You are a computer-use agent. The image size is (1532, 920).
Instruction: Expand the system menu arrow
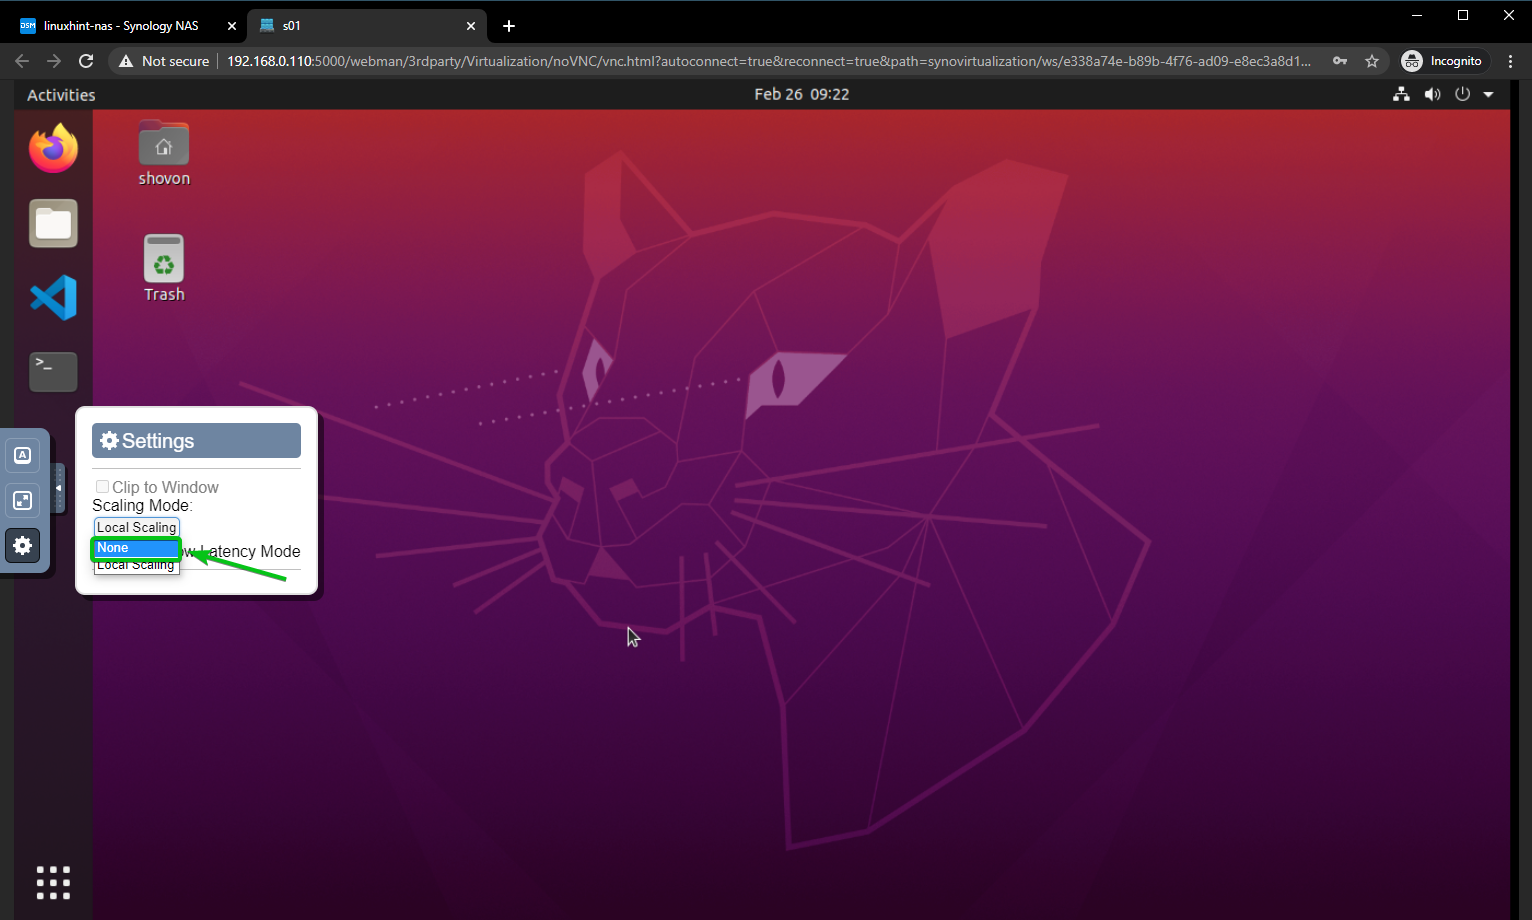(x=1488, y=94)
